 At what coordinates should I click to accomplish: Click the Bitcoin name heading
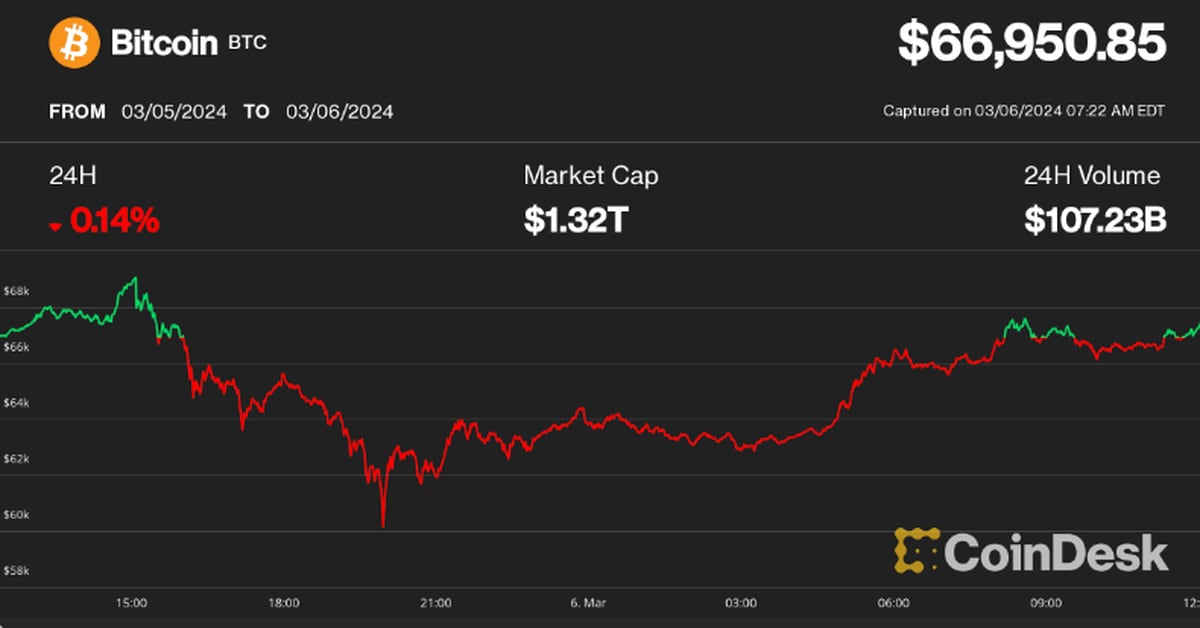coord(164,44)
